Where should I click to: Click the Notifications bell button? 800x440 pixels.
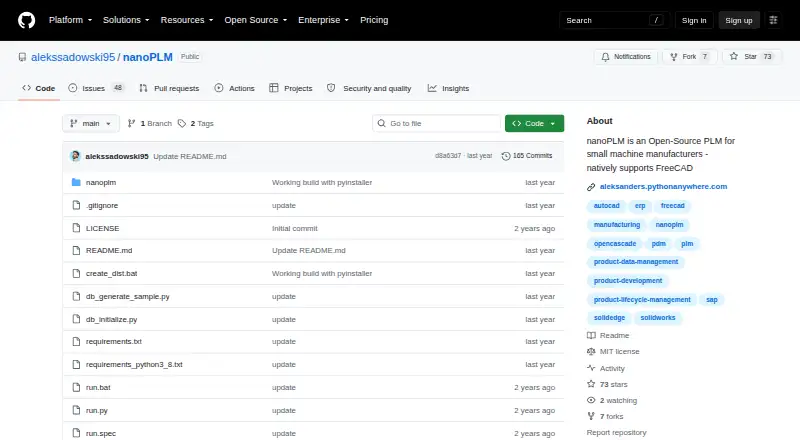pyautogui.click(x=626, y=57)
